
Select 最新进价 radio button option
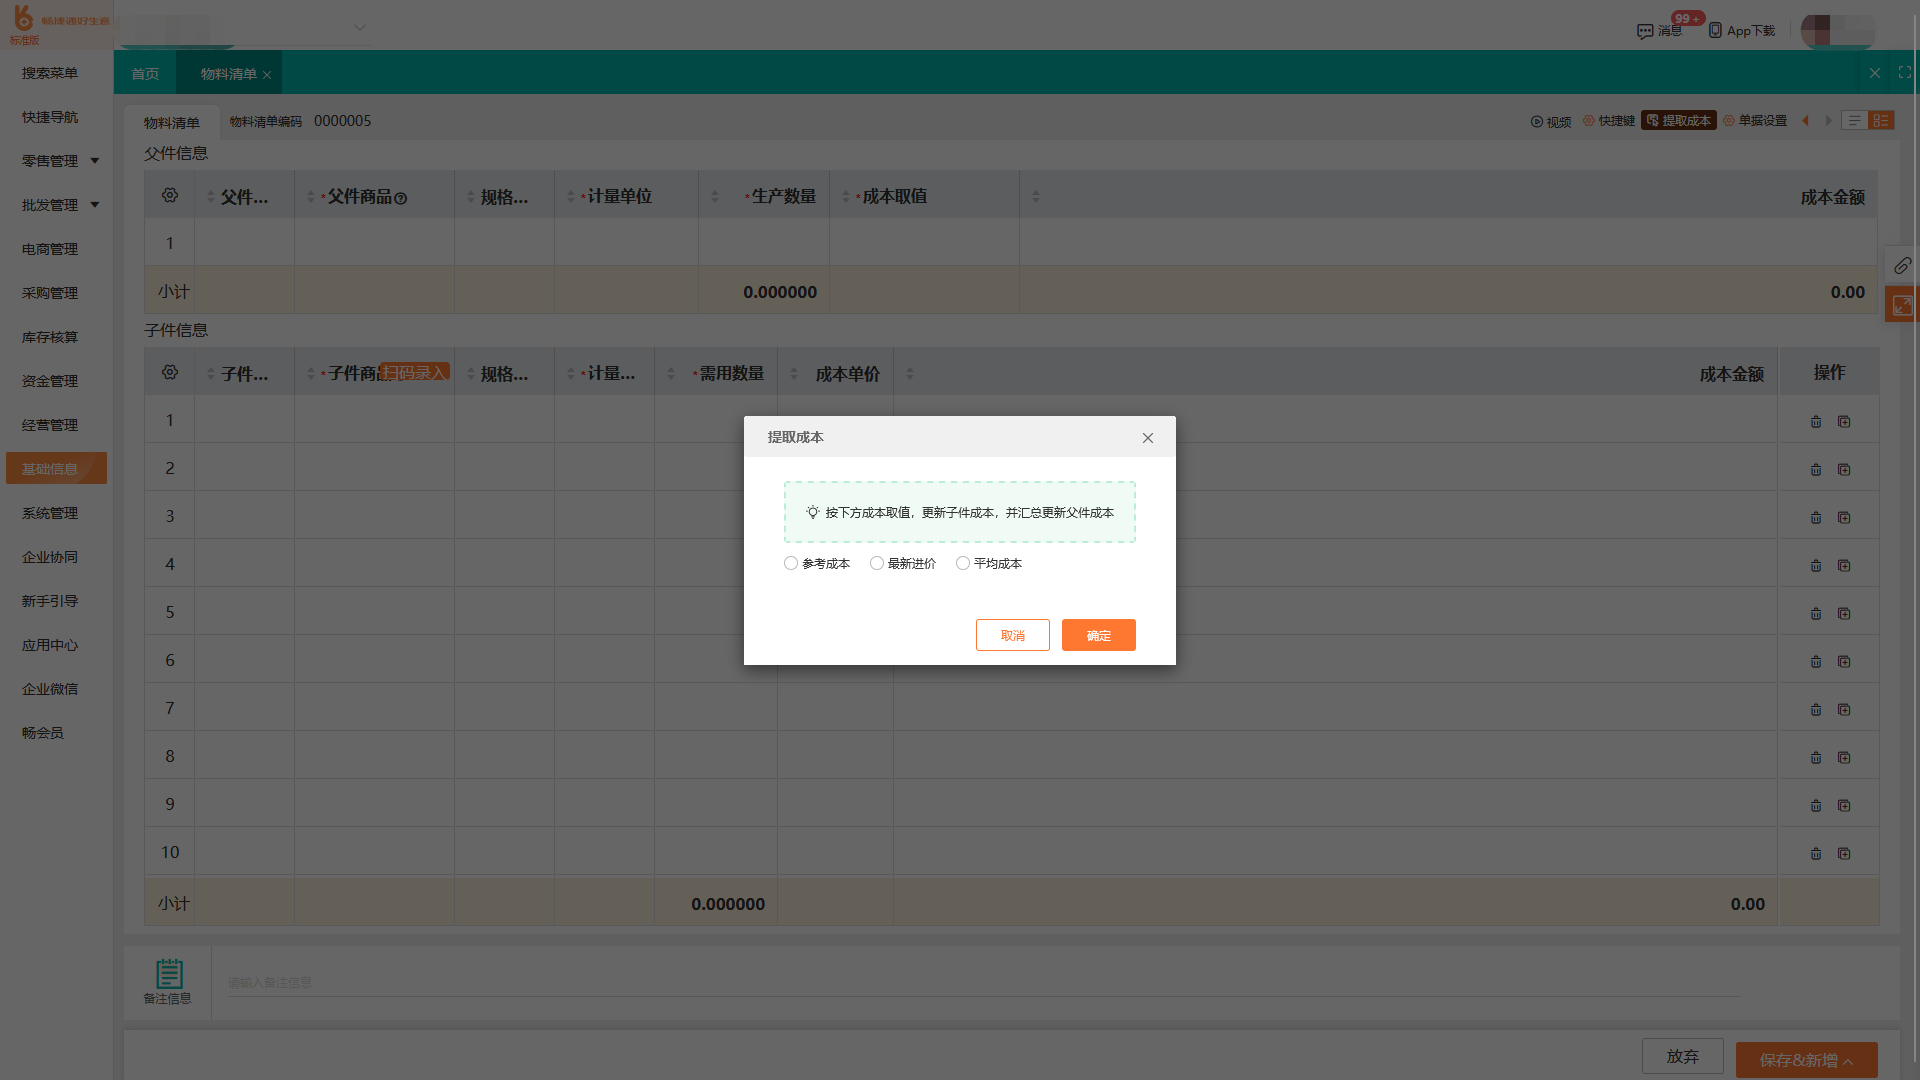pyautogui.click(x=877, y=563)
